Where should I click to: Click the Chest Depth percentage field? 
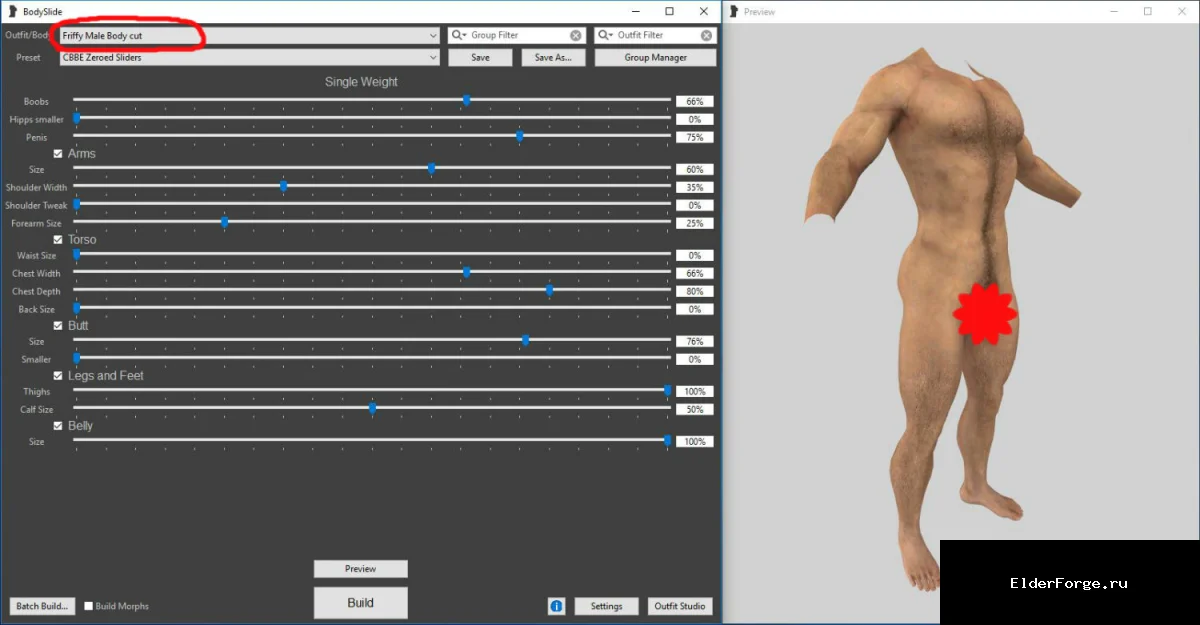coord(694,292)
